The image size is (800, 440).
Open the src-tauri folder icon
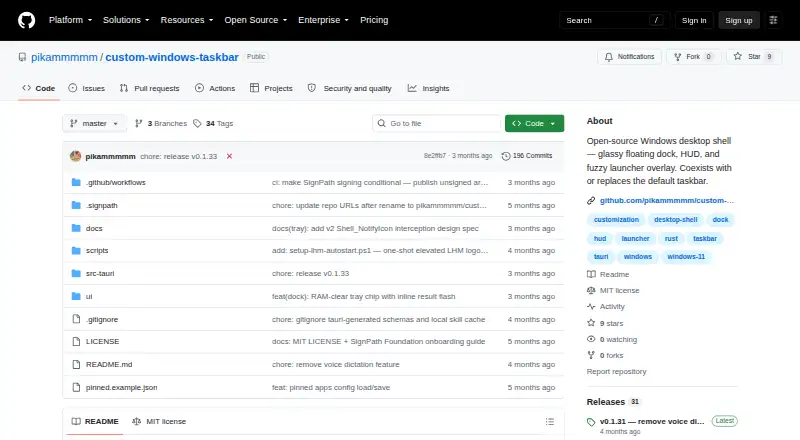coord(76,274)
